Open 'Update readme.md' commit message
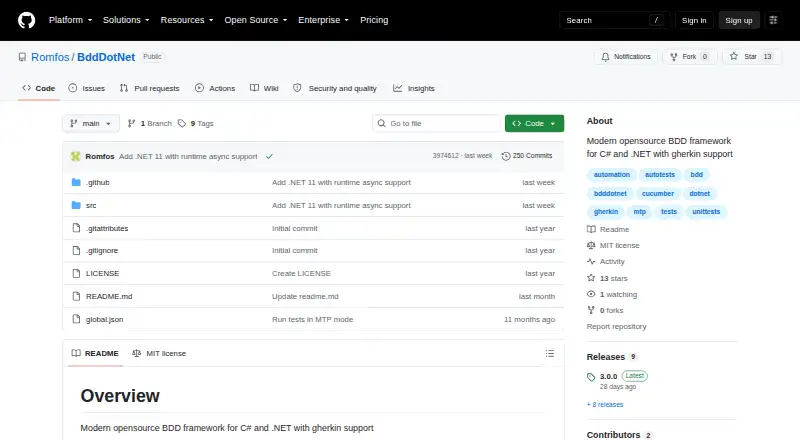This screenshot has height=440, width=800. click(305, 297)
